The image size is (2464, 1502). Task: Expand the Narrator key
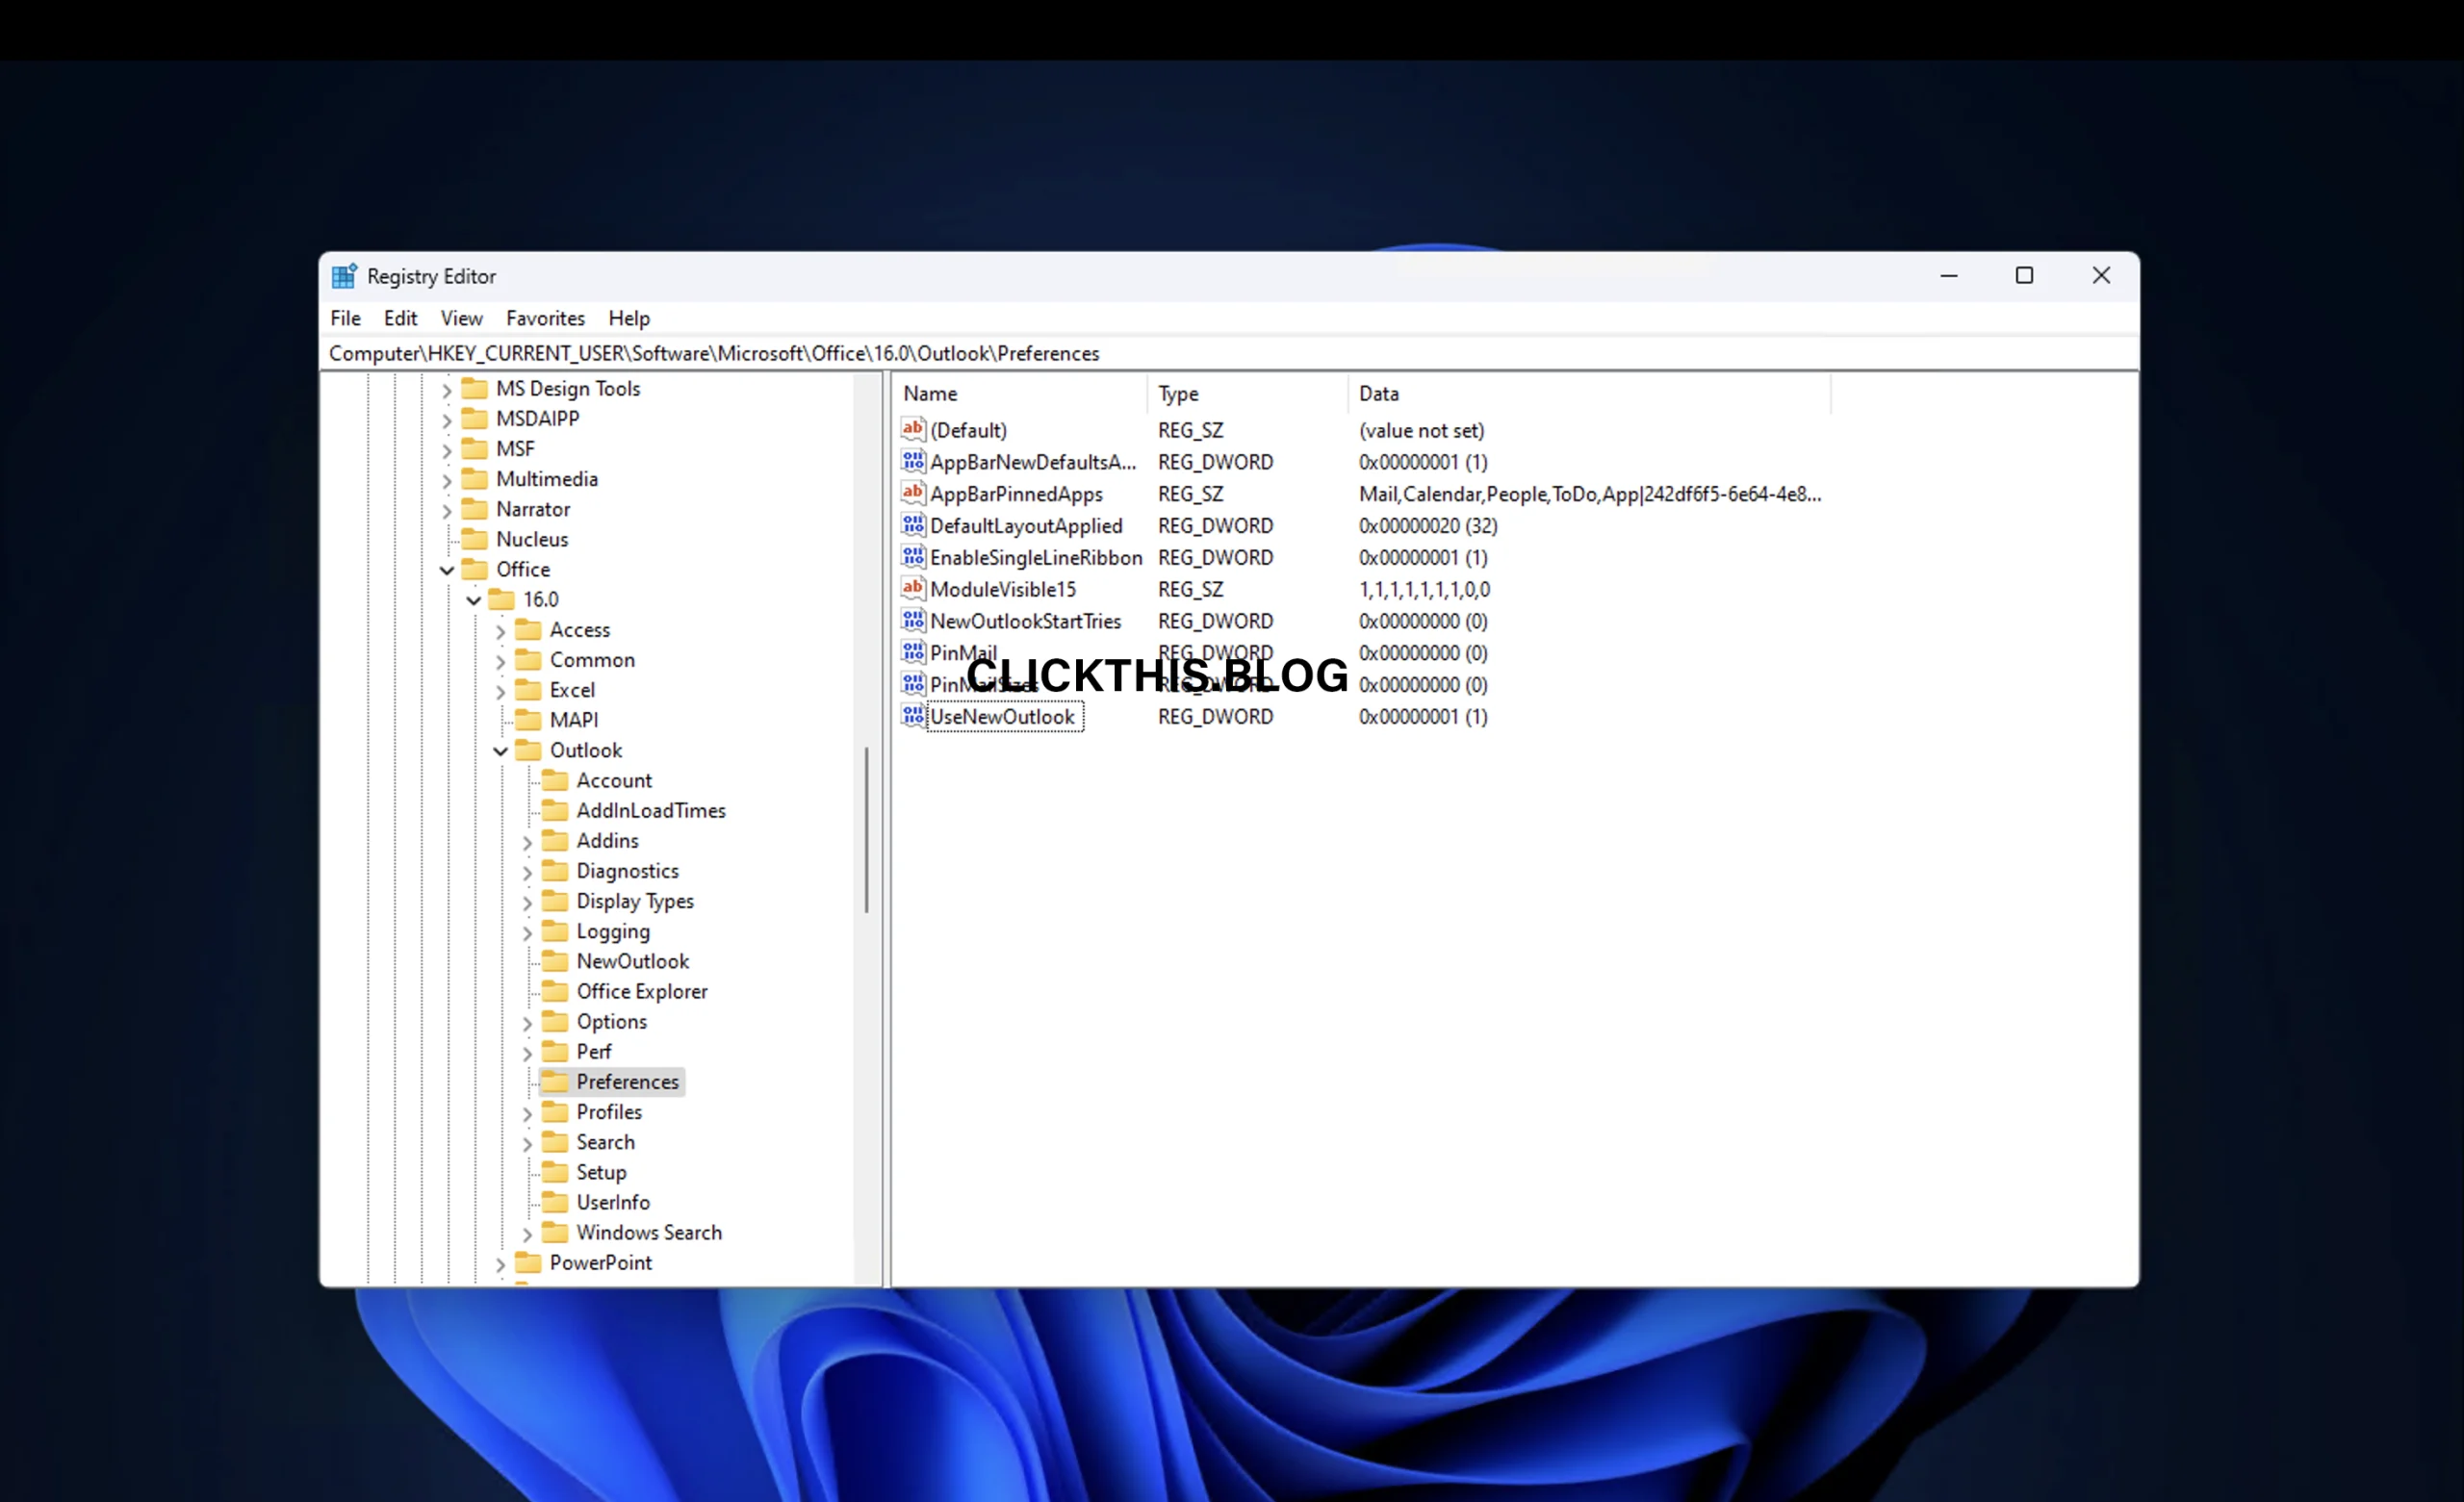(x=447, y=510)
